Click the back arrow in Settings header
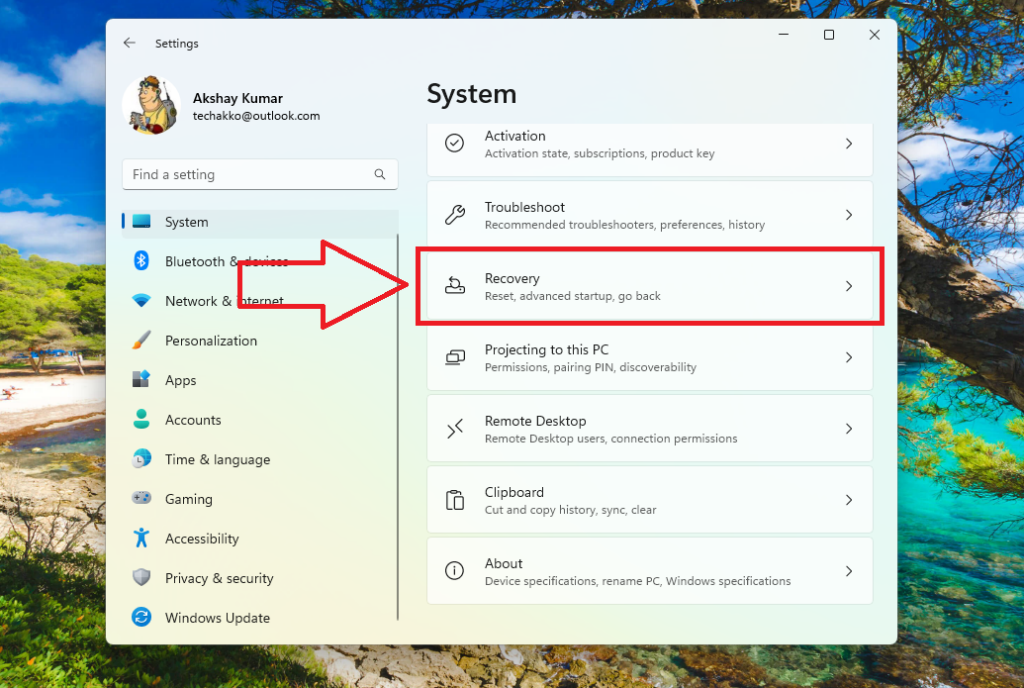This screenshot has height=688, width=1024. 129,43
